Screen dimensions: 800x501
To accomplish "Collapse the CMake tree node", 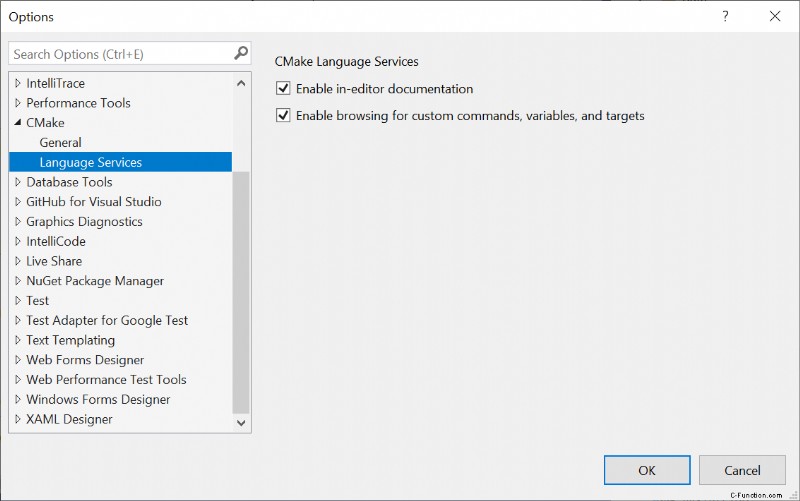I will pos(18,123).
